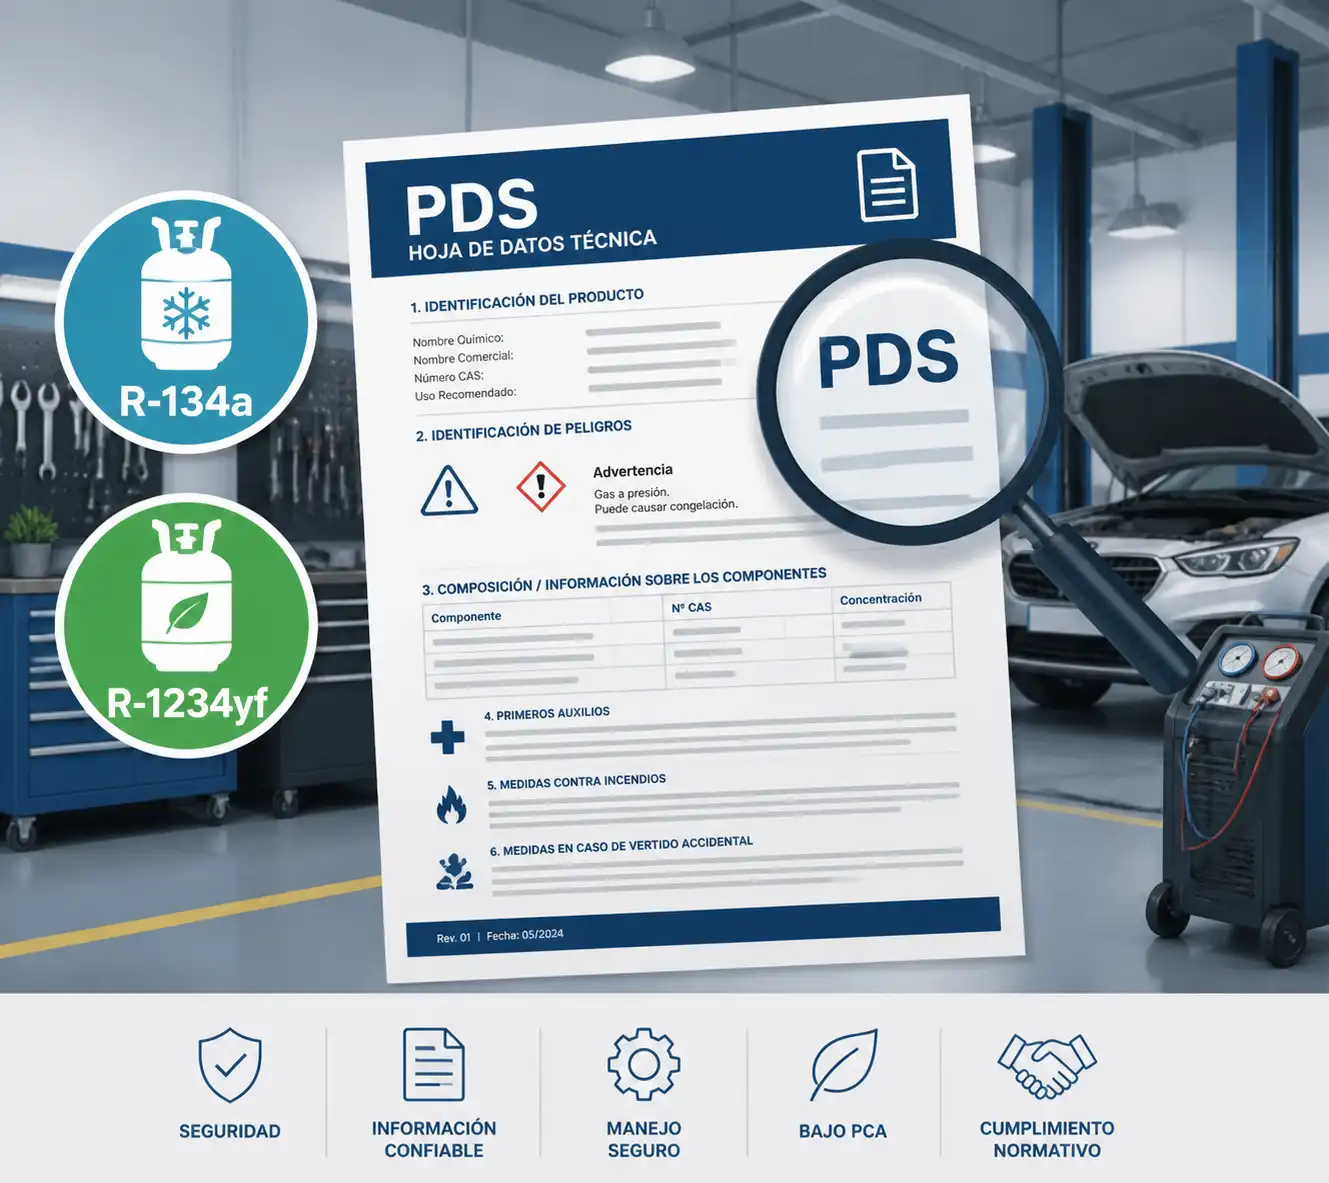Click the R-1234yf label text

tap(187, 704)
